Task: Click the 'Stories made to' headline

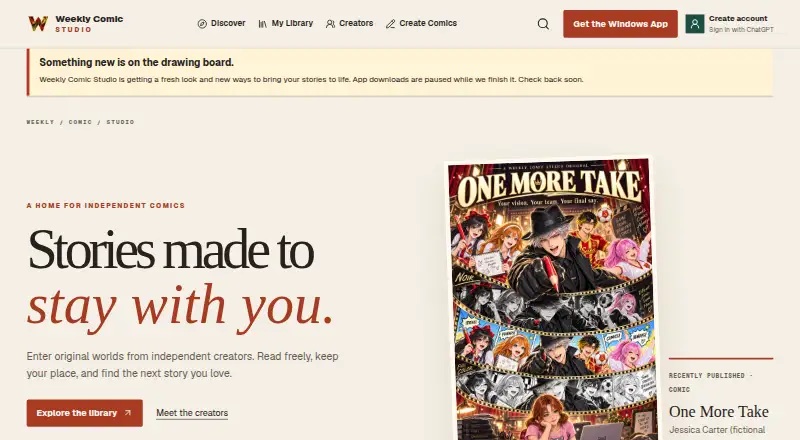Action: pos(171,250)
